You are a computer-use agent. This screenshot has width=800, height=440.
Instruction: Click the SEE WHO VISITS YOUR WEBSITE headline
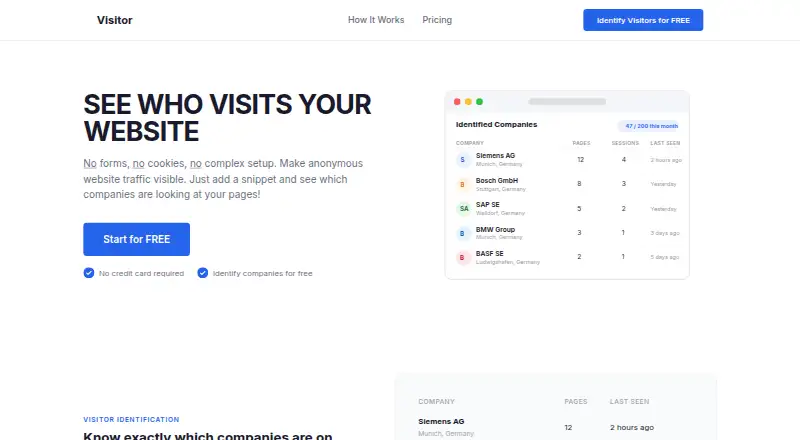click(x=227, y=118)
